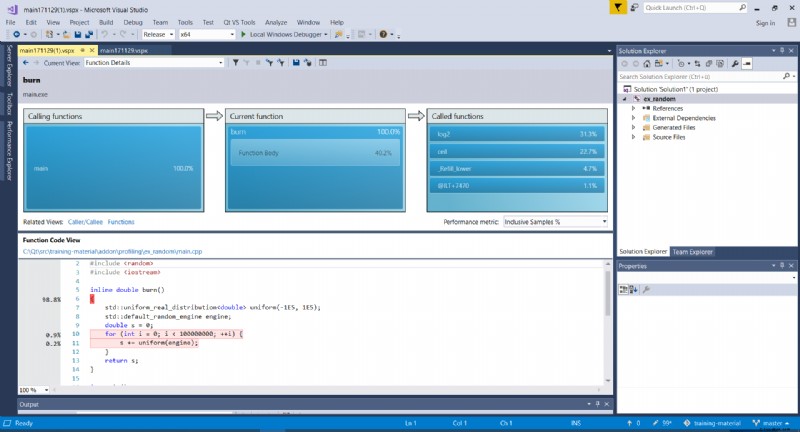This screenshot has height=432, width=800.
Task: Click the filter funnel icon in profiler toolbar
Action: click(x=234, y=62)
